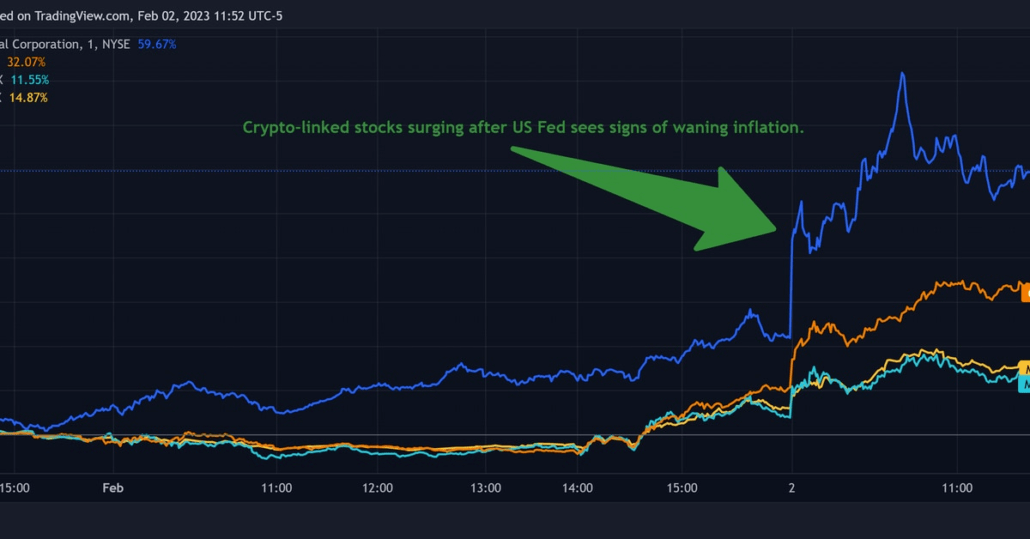Click the blue dotted horizontal price line

pyautogui.click(x=400, y=171)
